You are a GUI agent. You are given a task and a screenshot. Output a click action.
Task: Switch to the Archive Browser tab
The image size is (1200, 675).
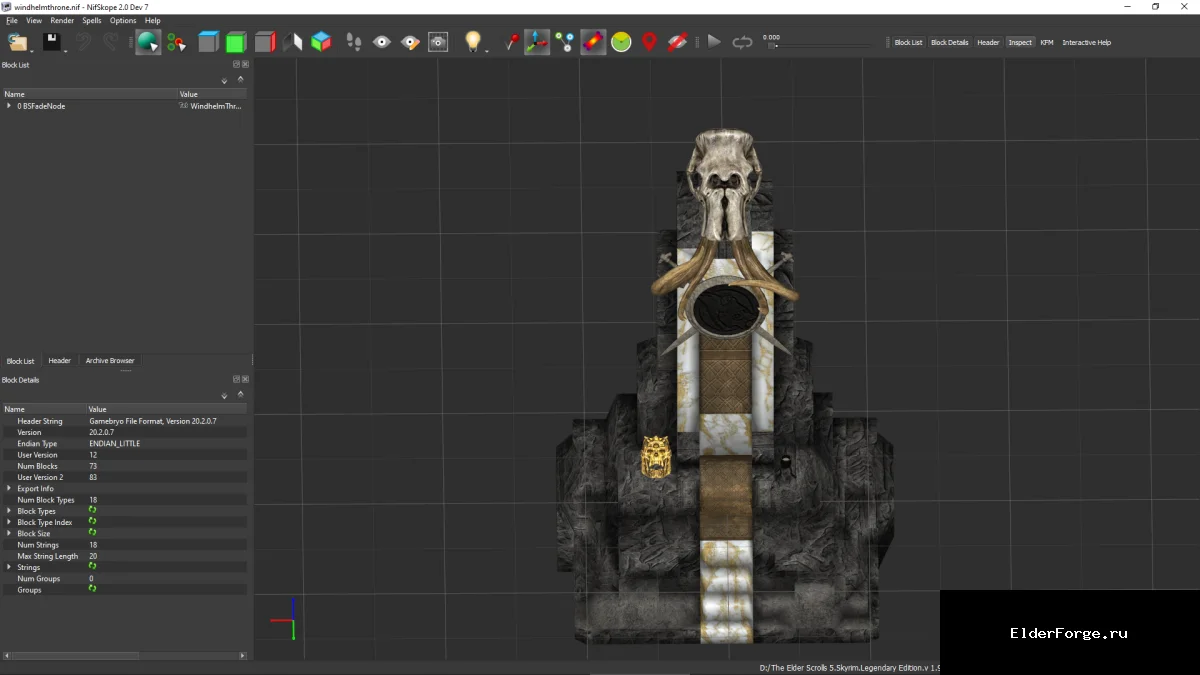(x=109, y=361)
